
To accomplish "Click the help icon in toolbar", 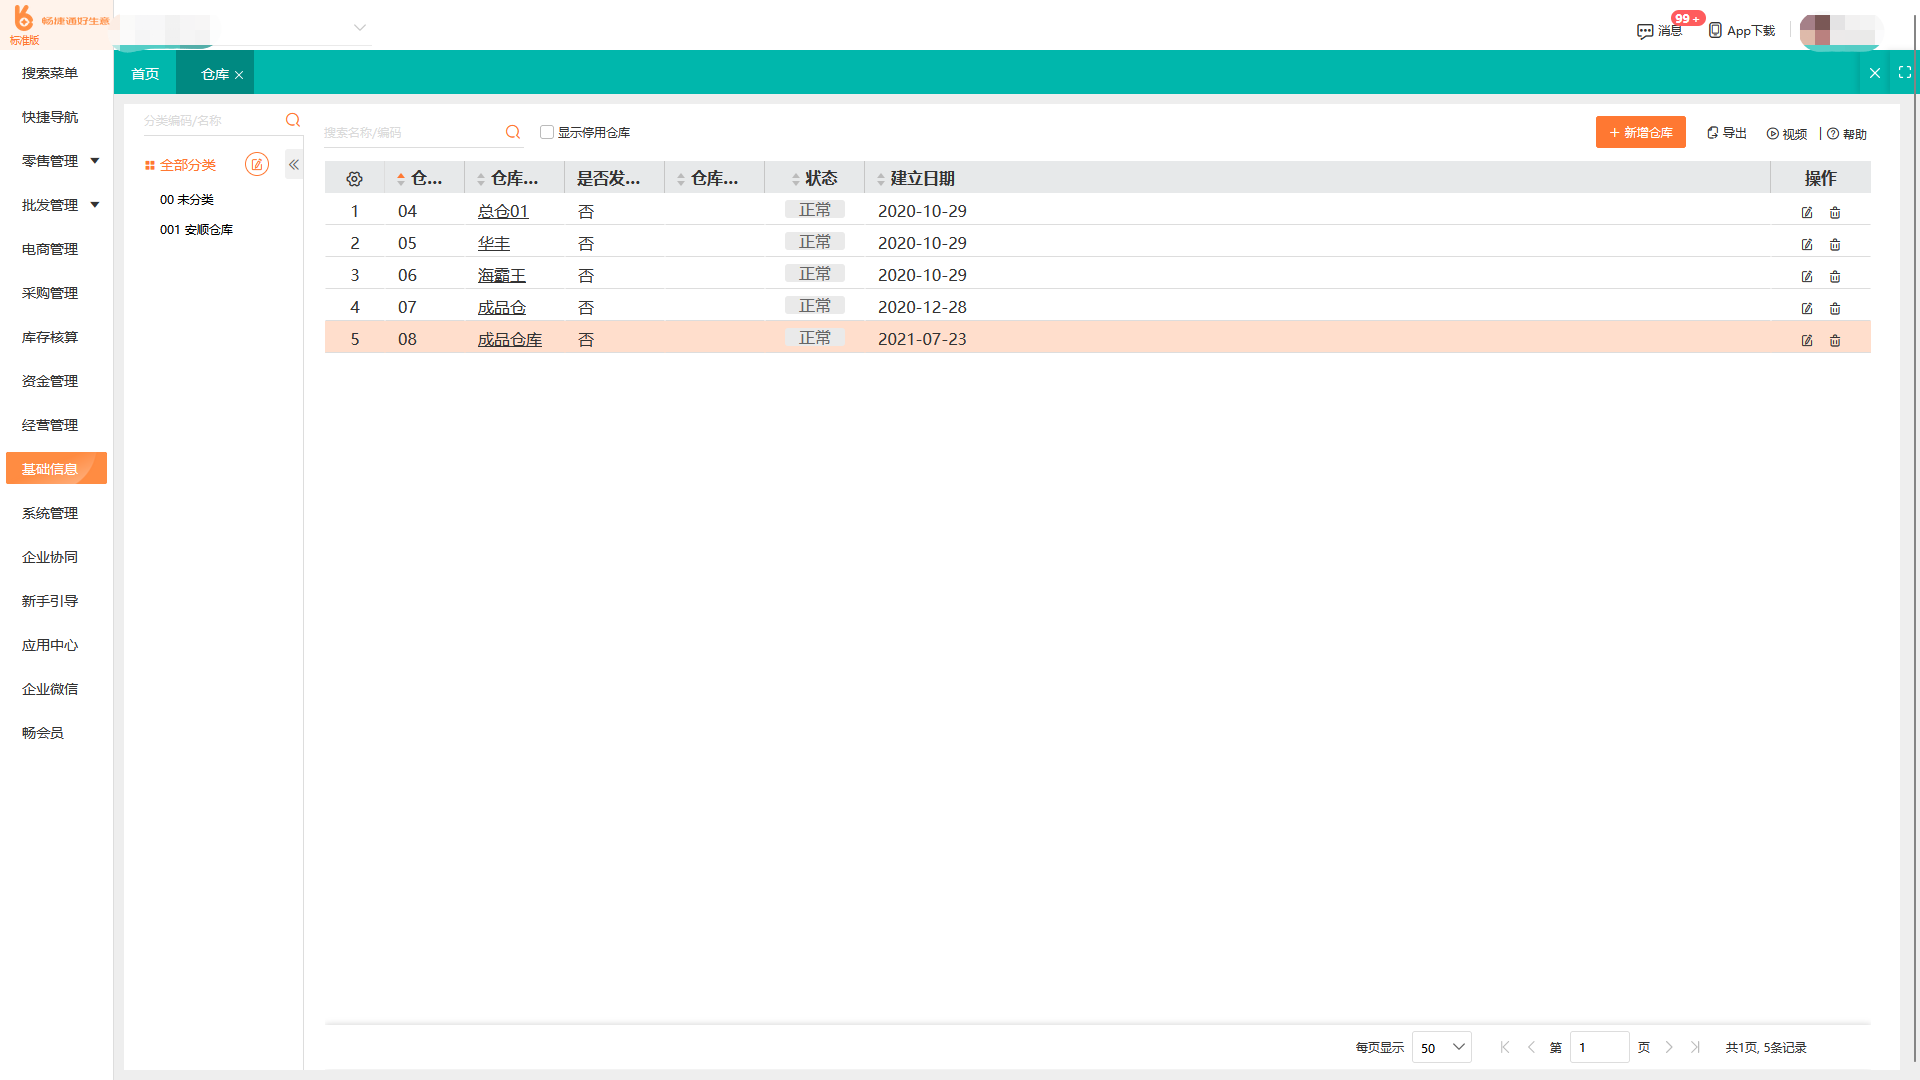I will [x=1846, y=132].
